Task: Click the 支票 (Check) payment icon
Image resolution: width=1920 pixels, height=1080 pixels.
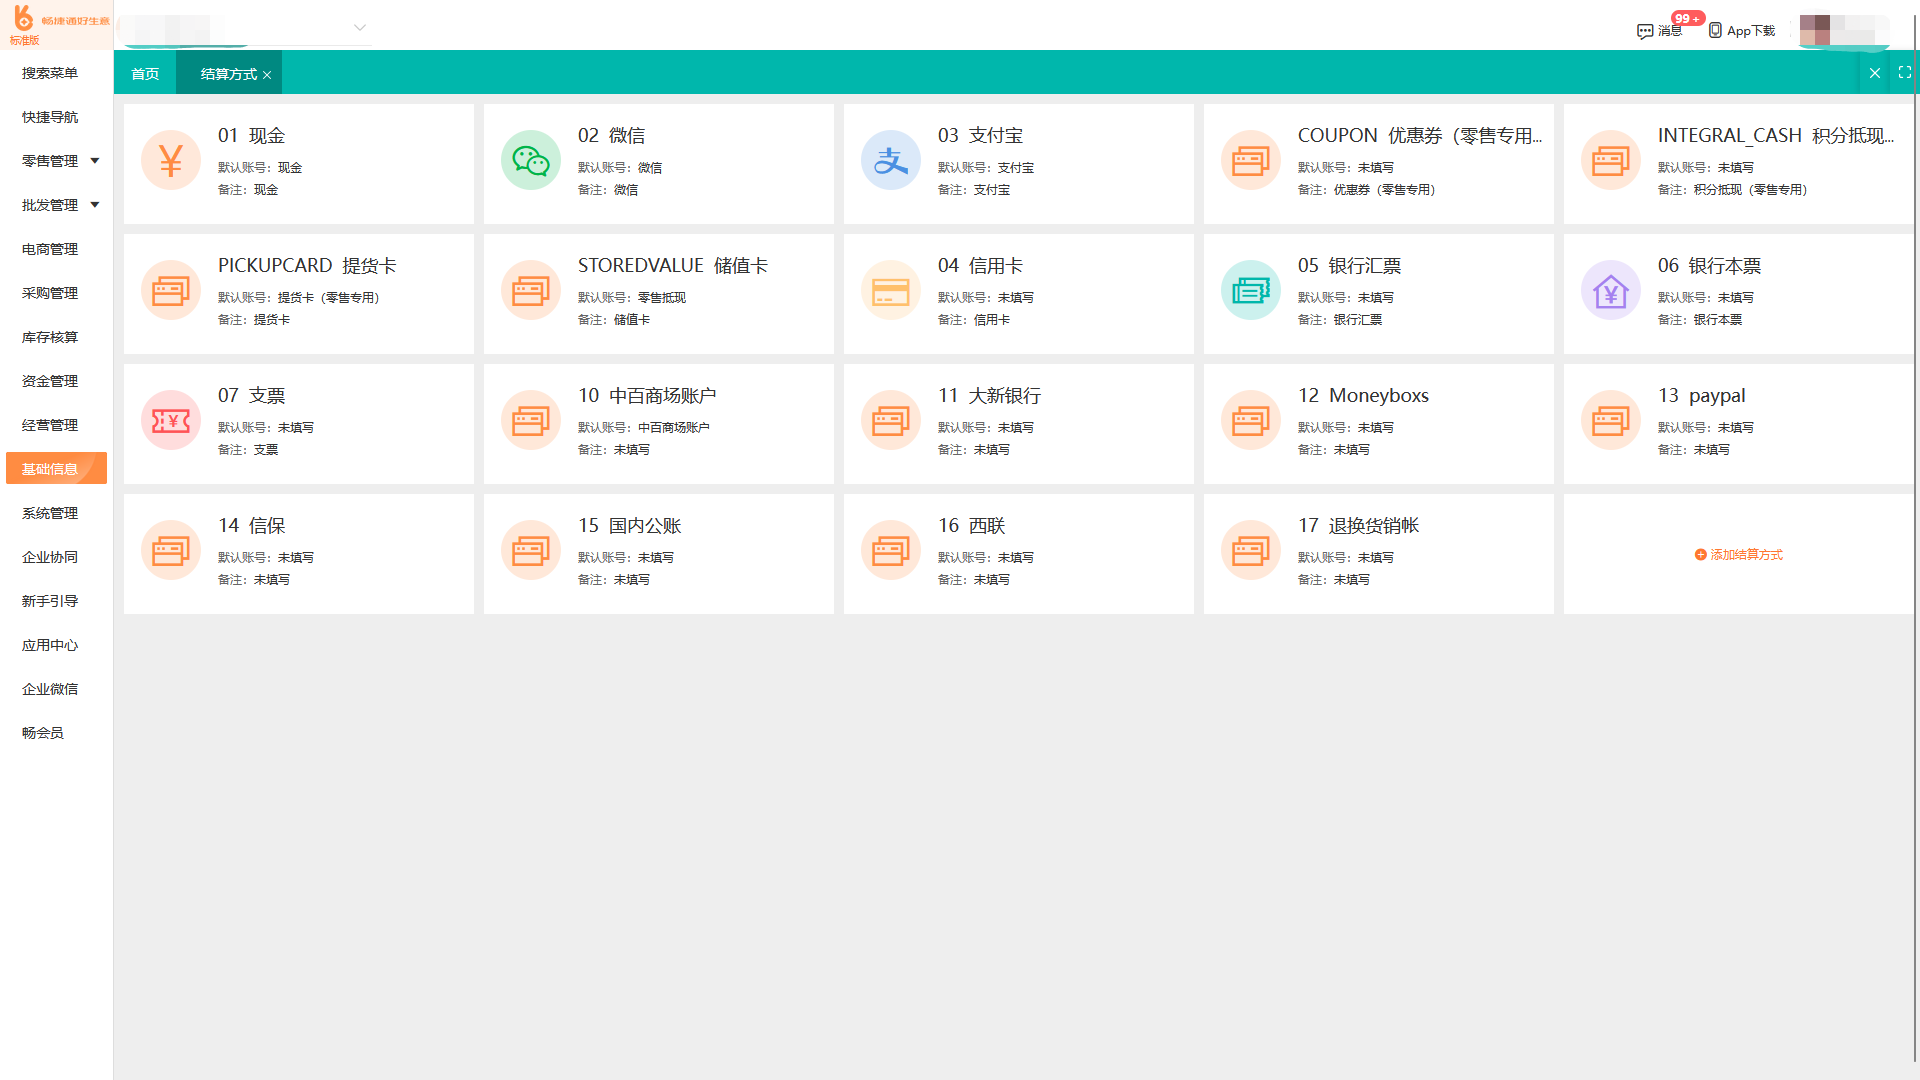Action: tap(171, 418)
